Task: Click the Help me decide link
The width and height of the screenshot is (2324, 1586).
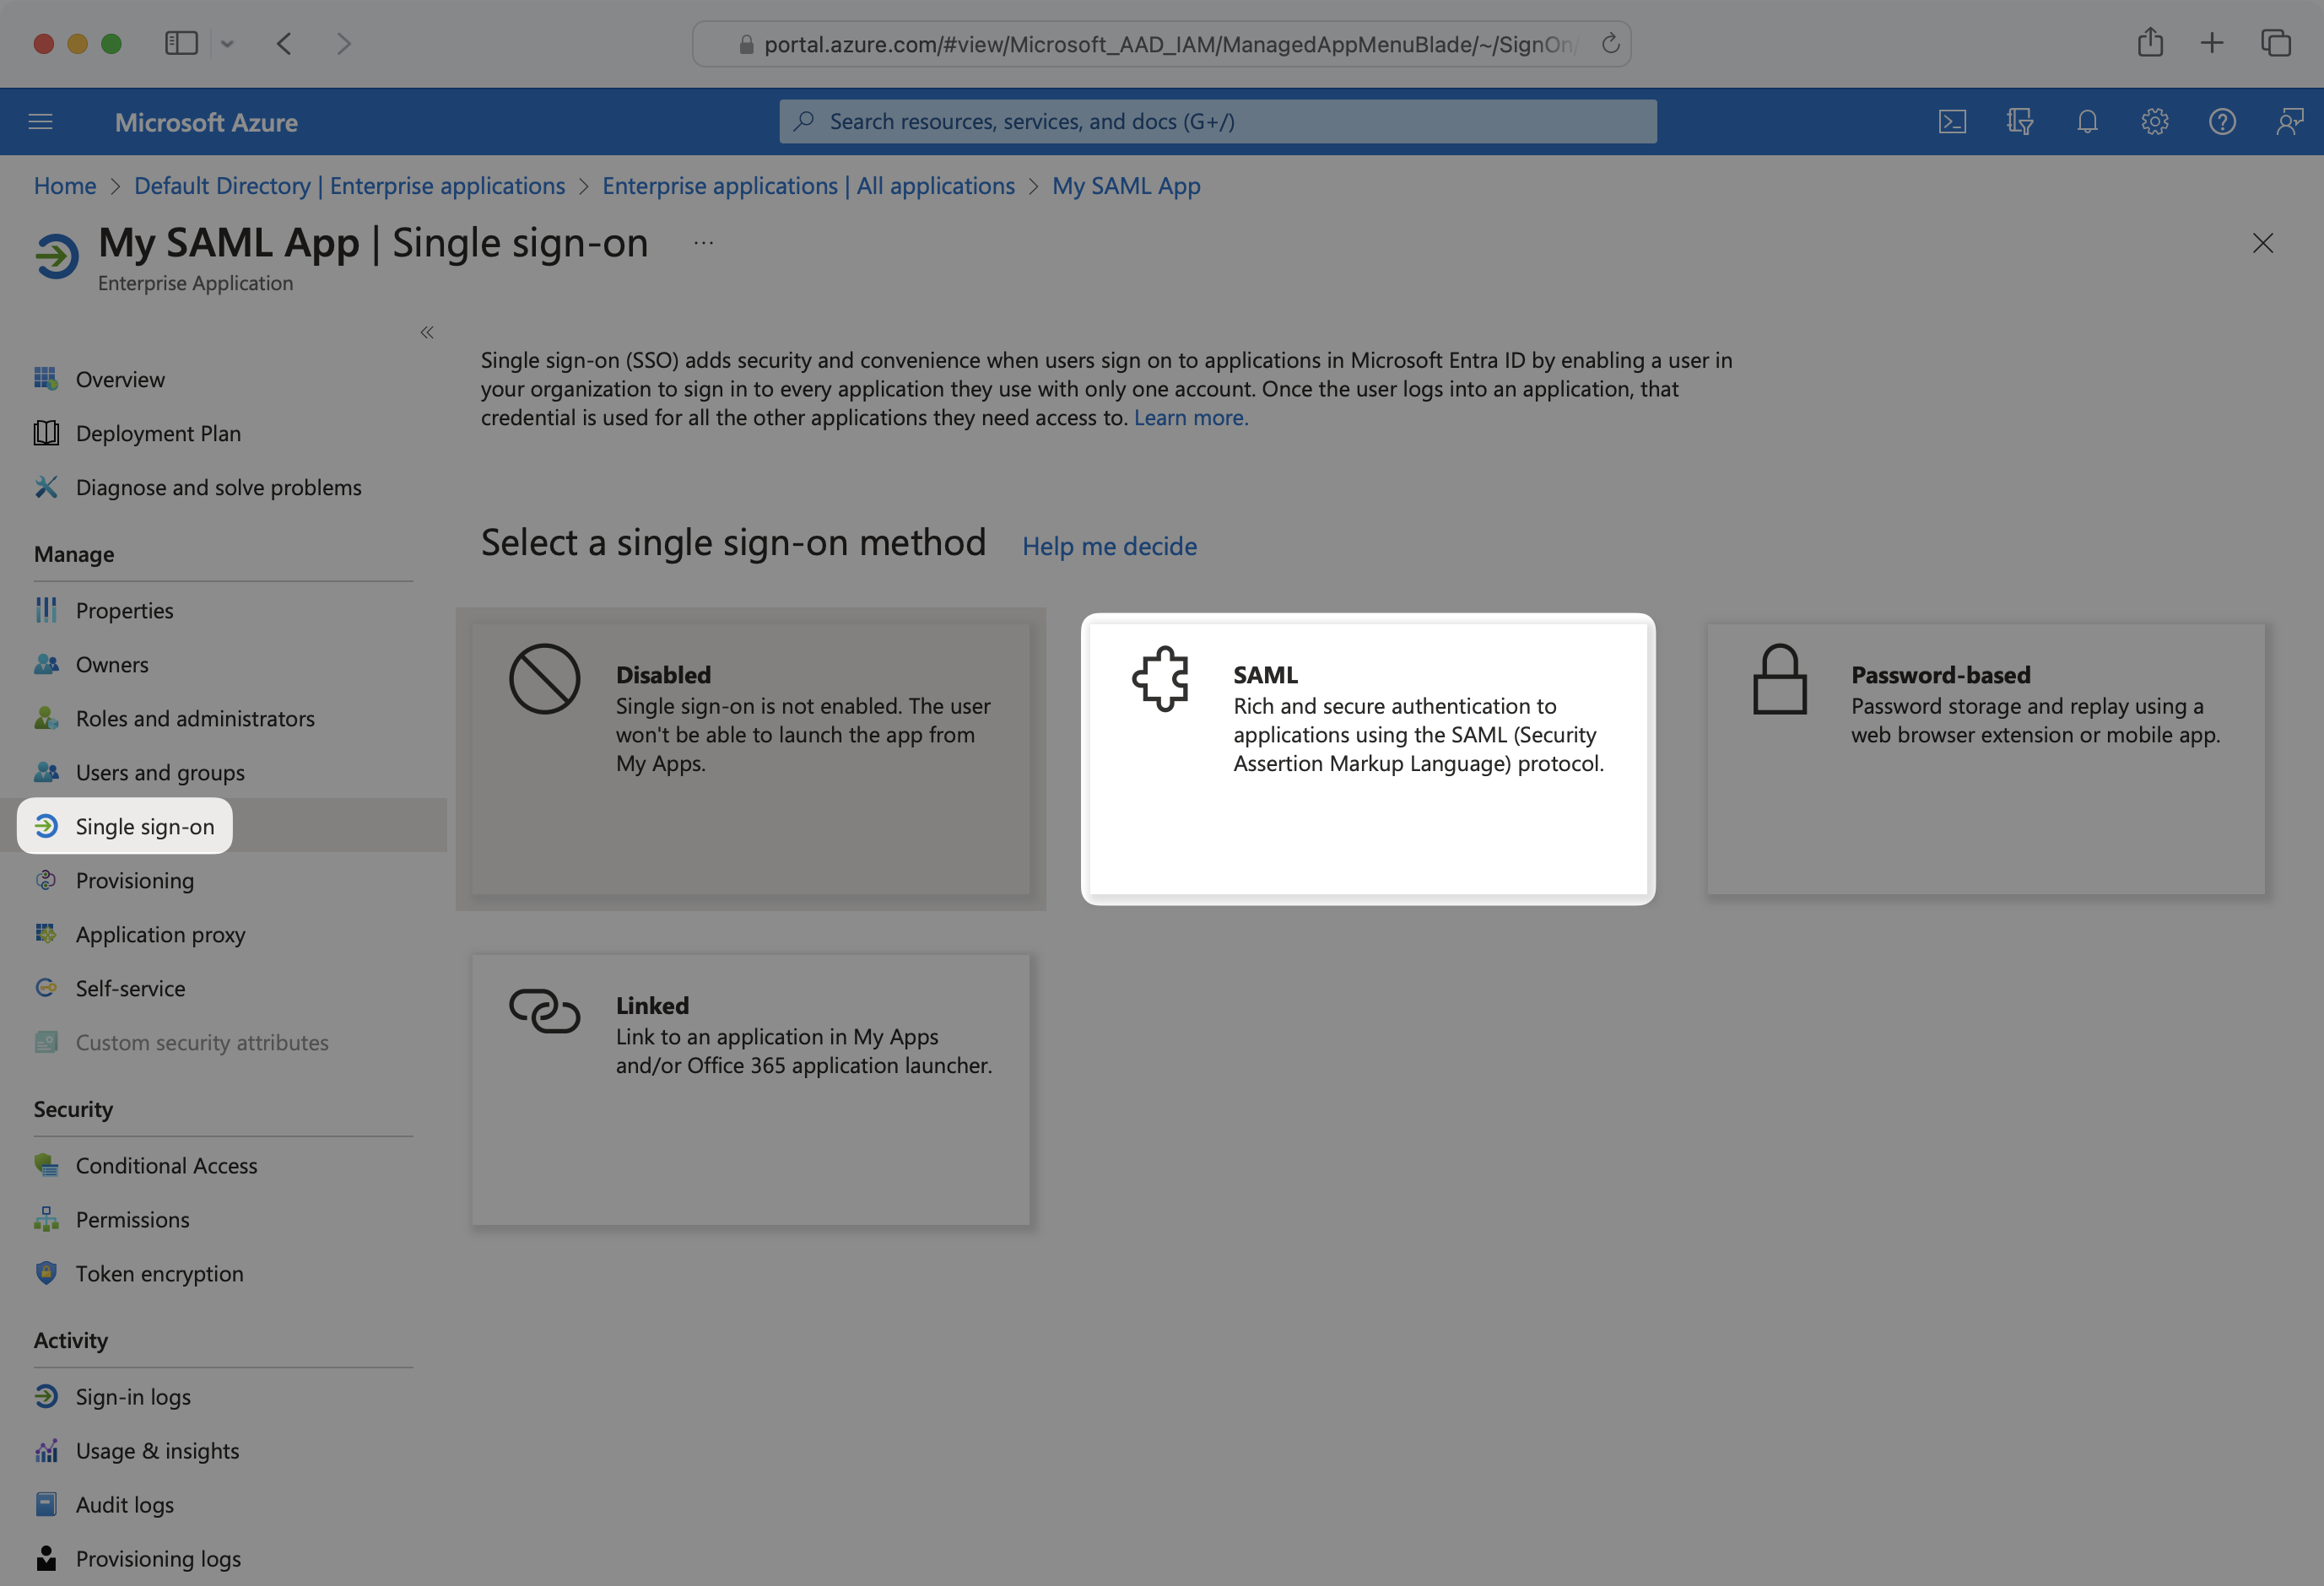Action: (x=1109, y=544)
